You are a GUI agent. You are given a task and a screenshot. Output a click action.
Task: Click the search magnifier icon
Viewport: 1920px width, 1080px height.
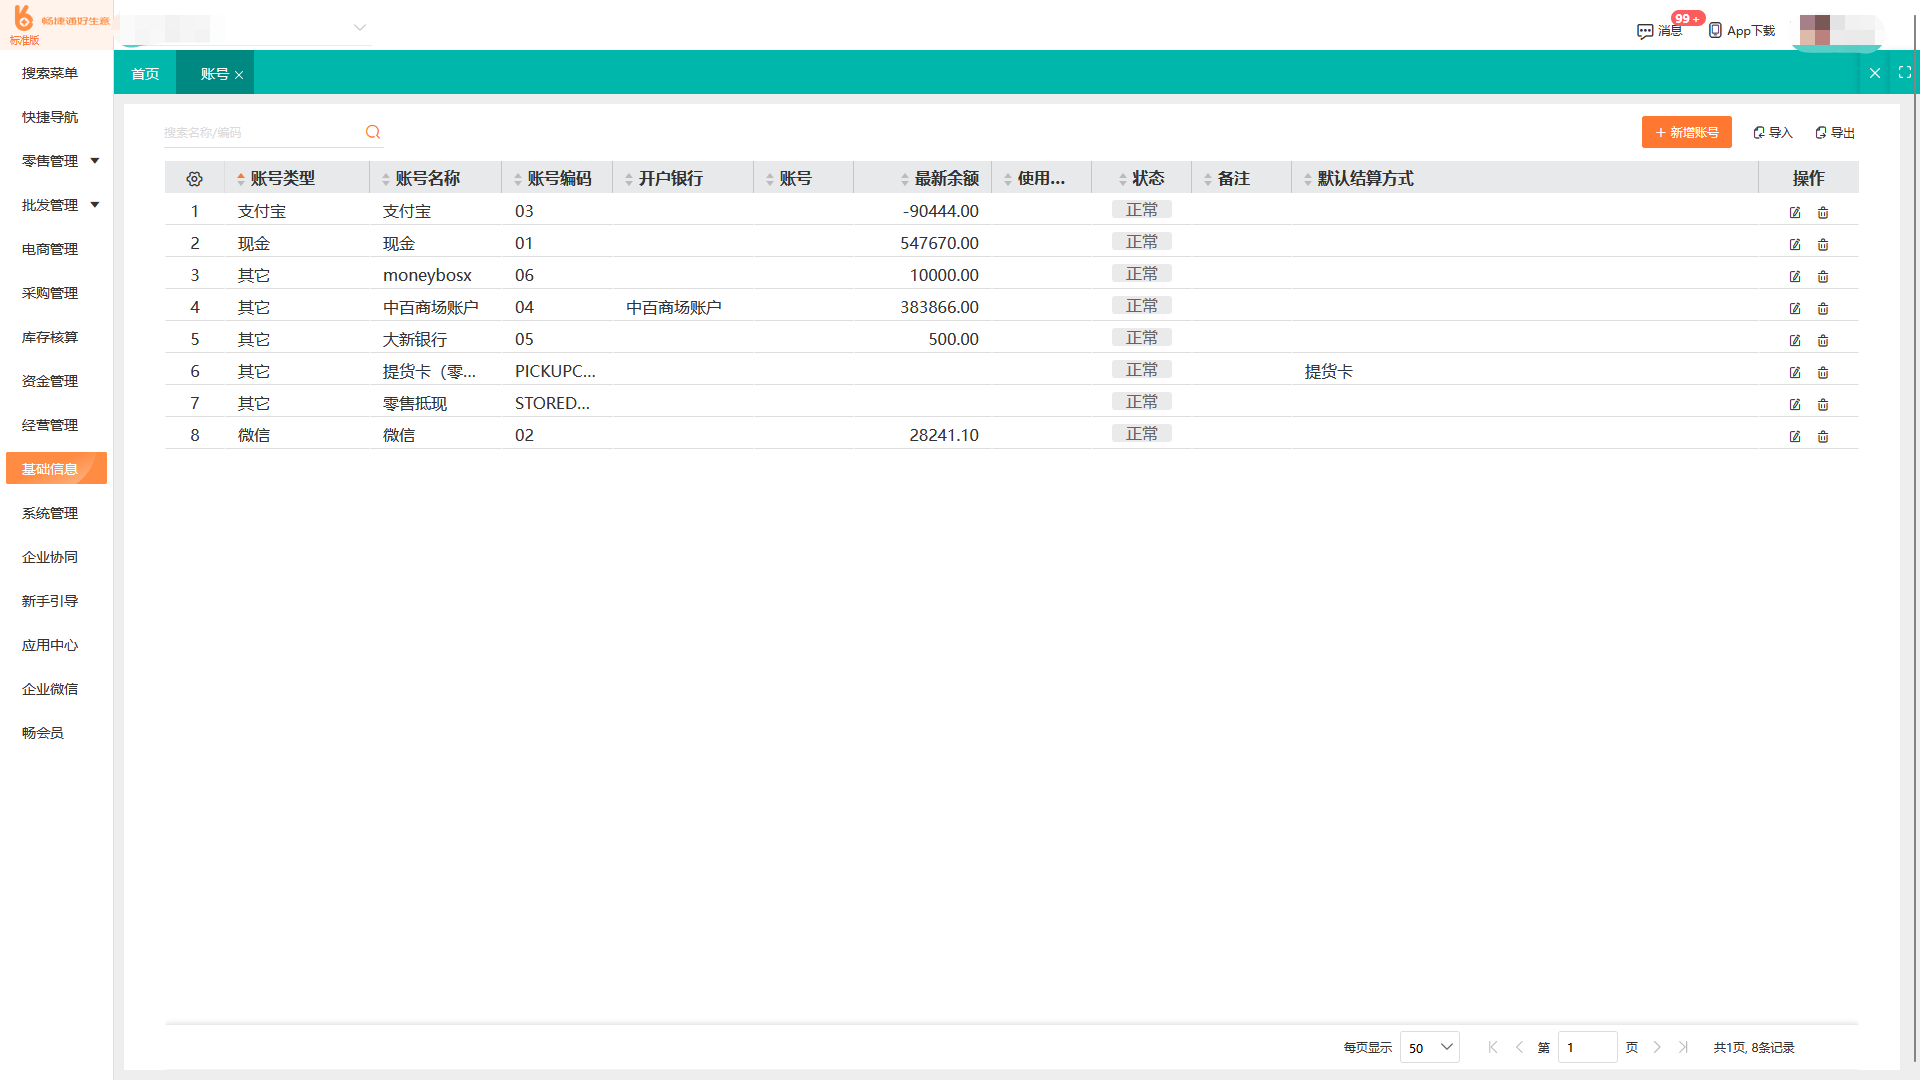(x=373, y=132)
